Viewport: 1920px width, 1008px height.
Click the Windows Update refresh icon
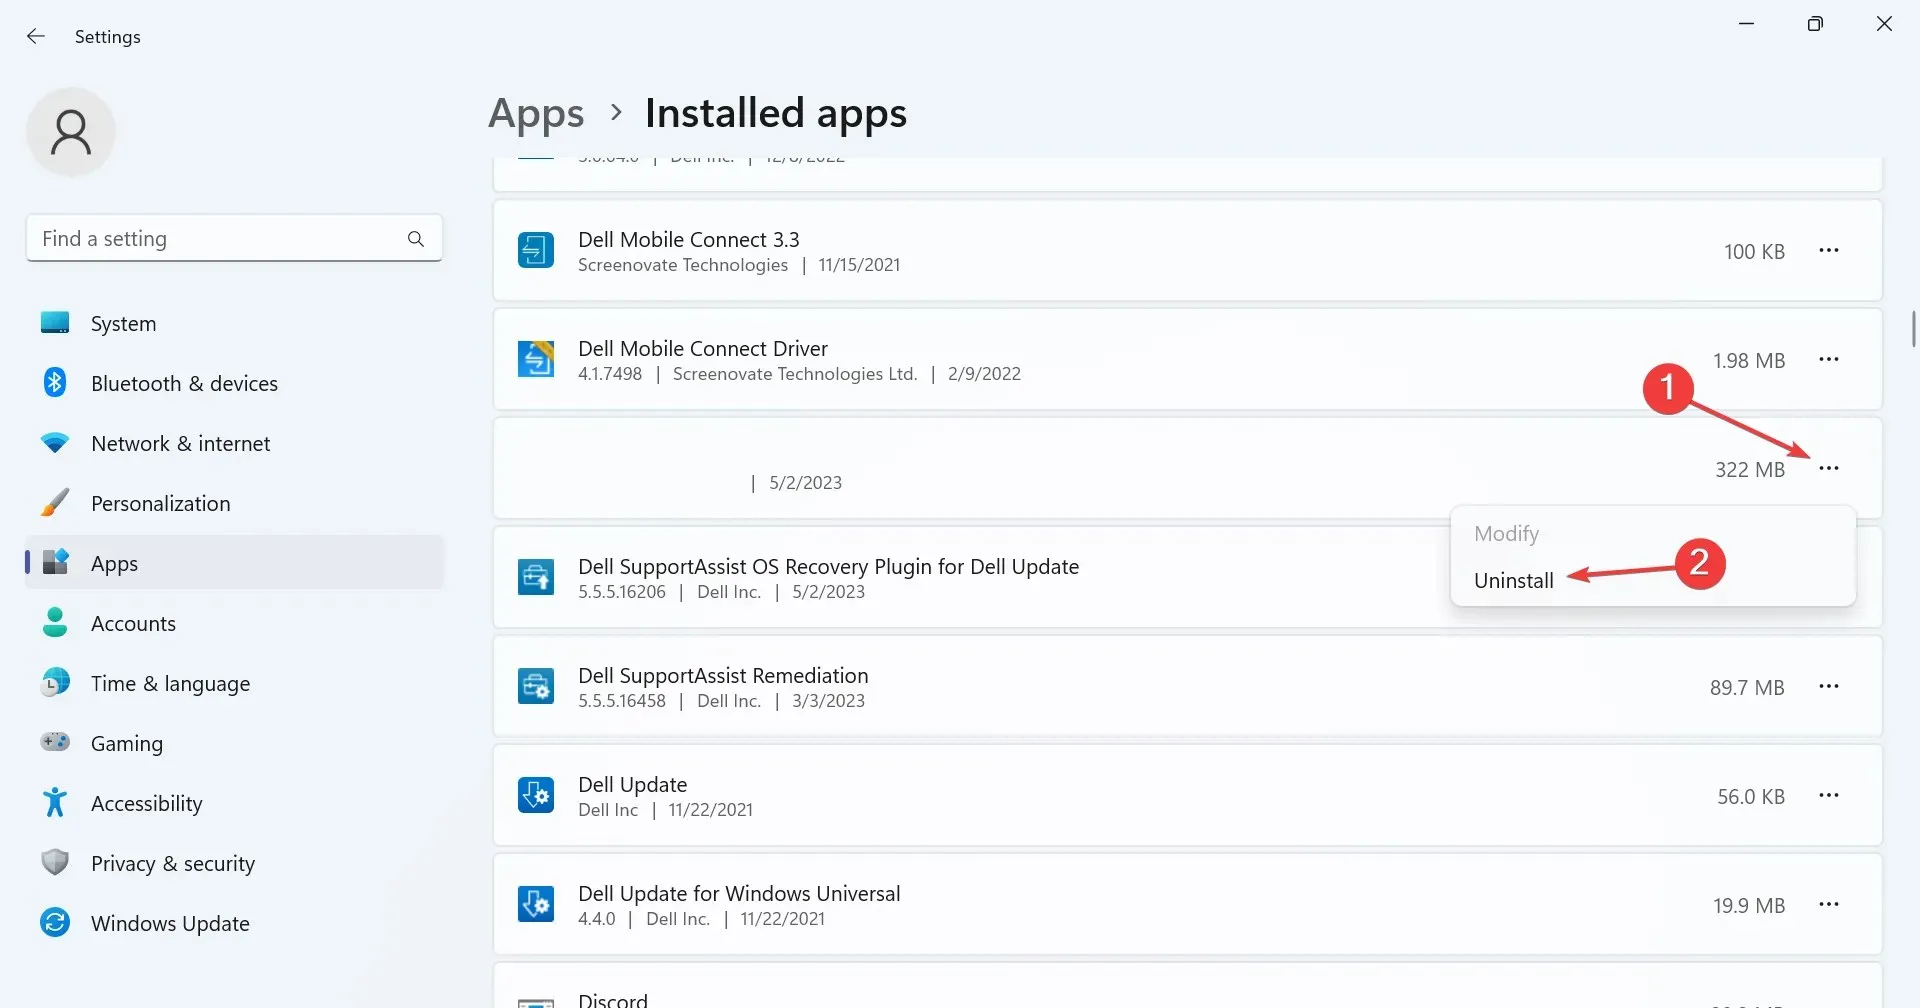point(55,922)
